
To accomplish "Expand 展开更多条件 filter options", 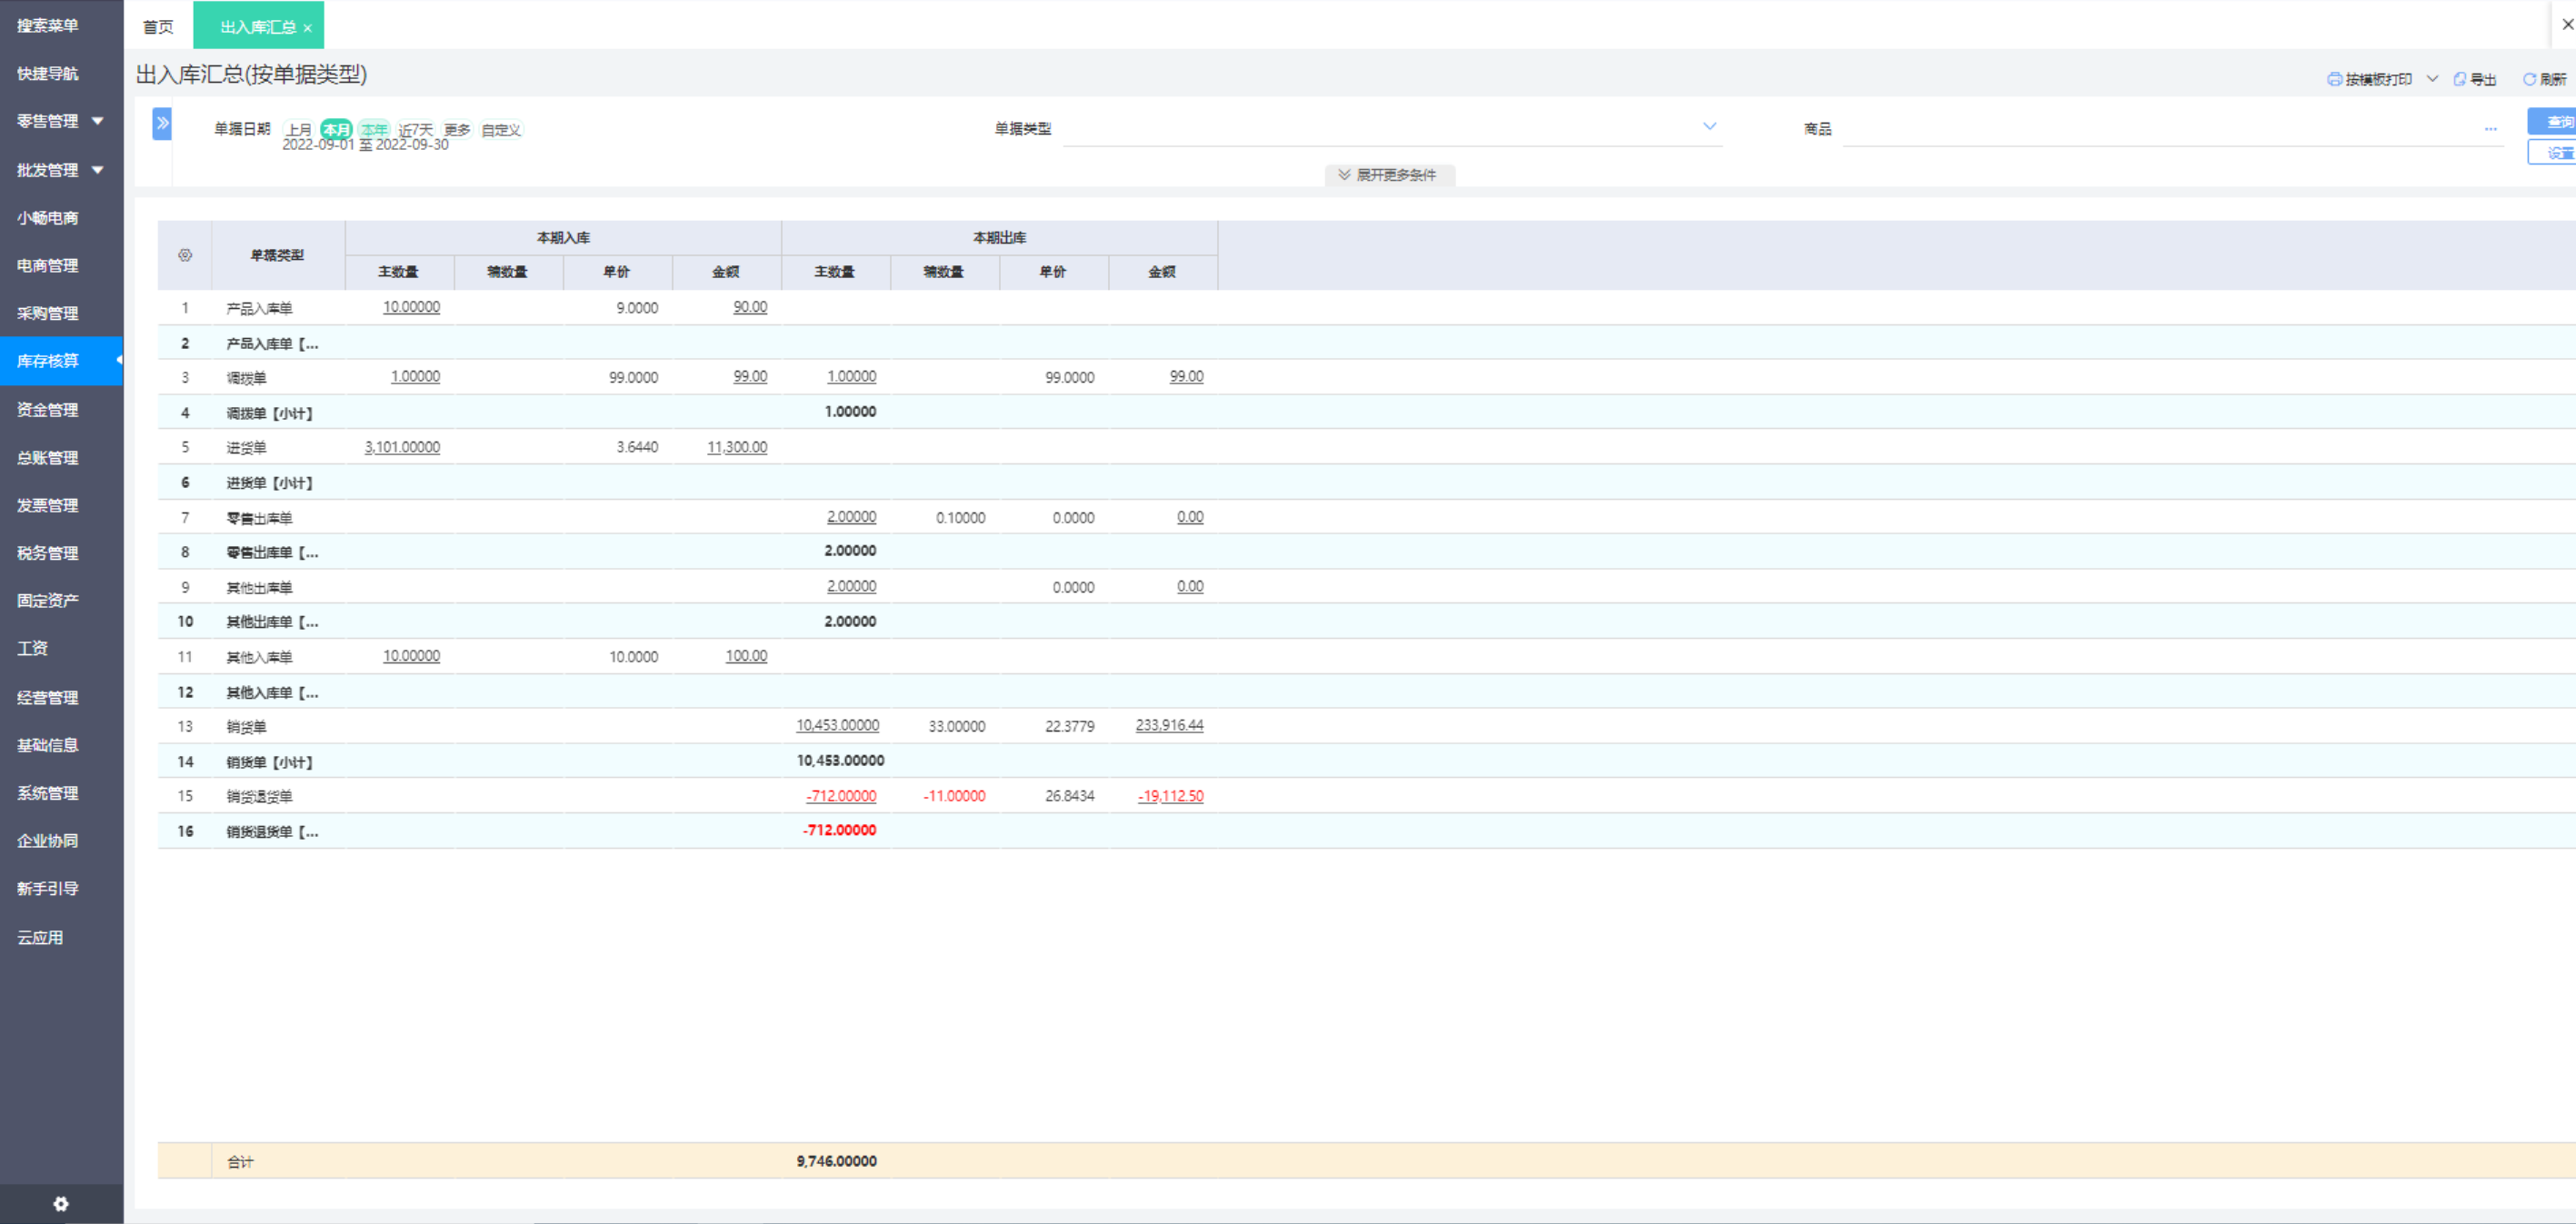I will 1386,174.
